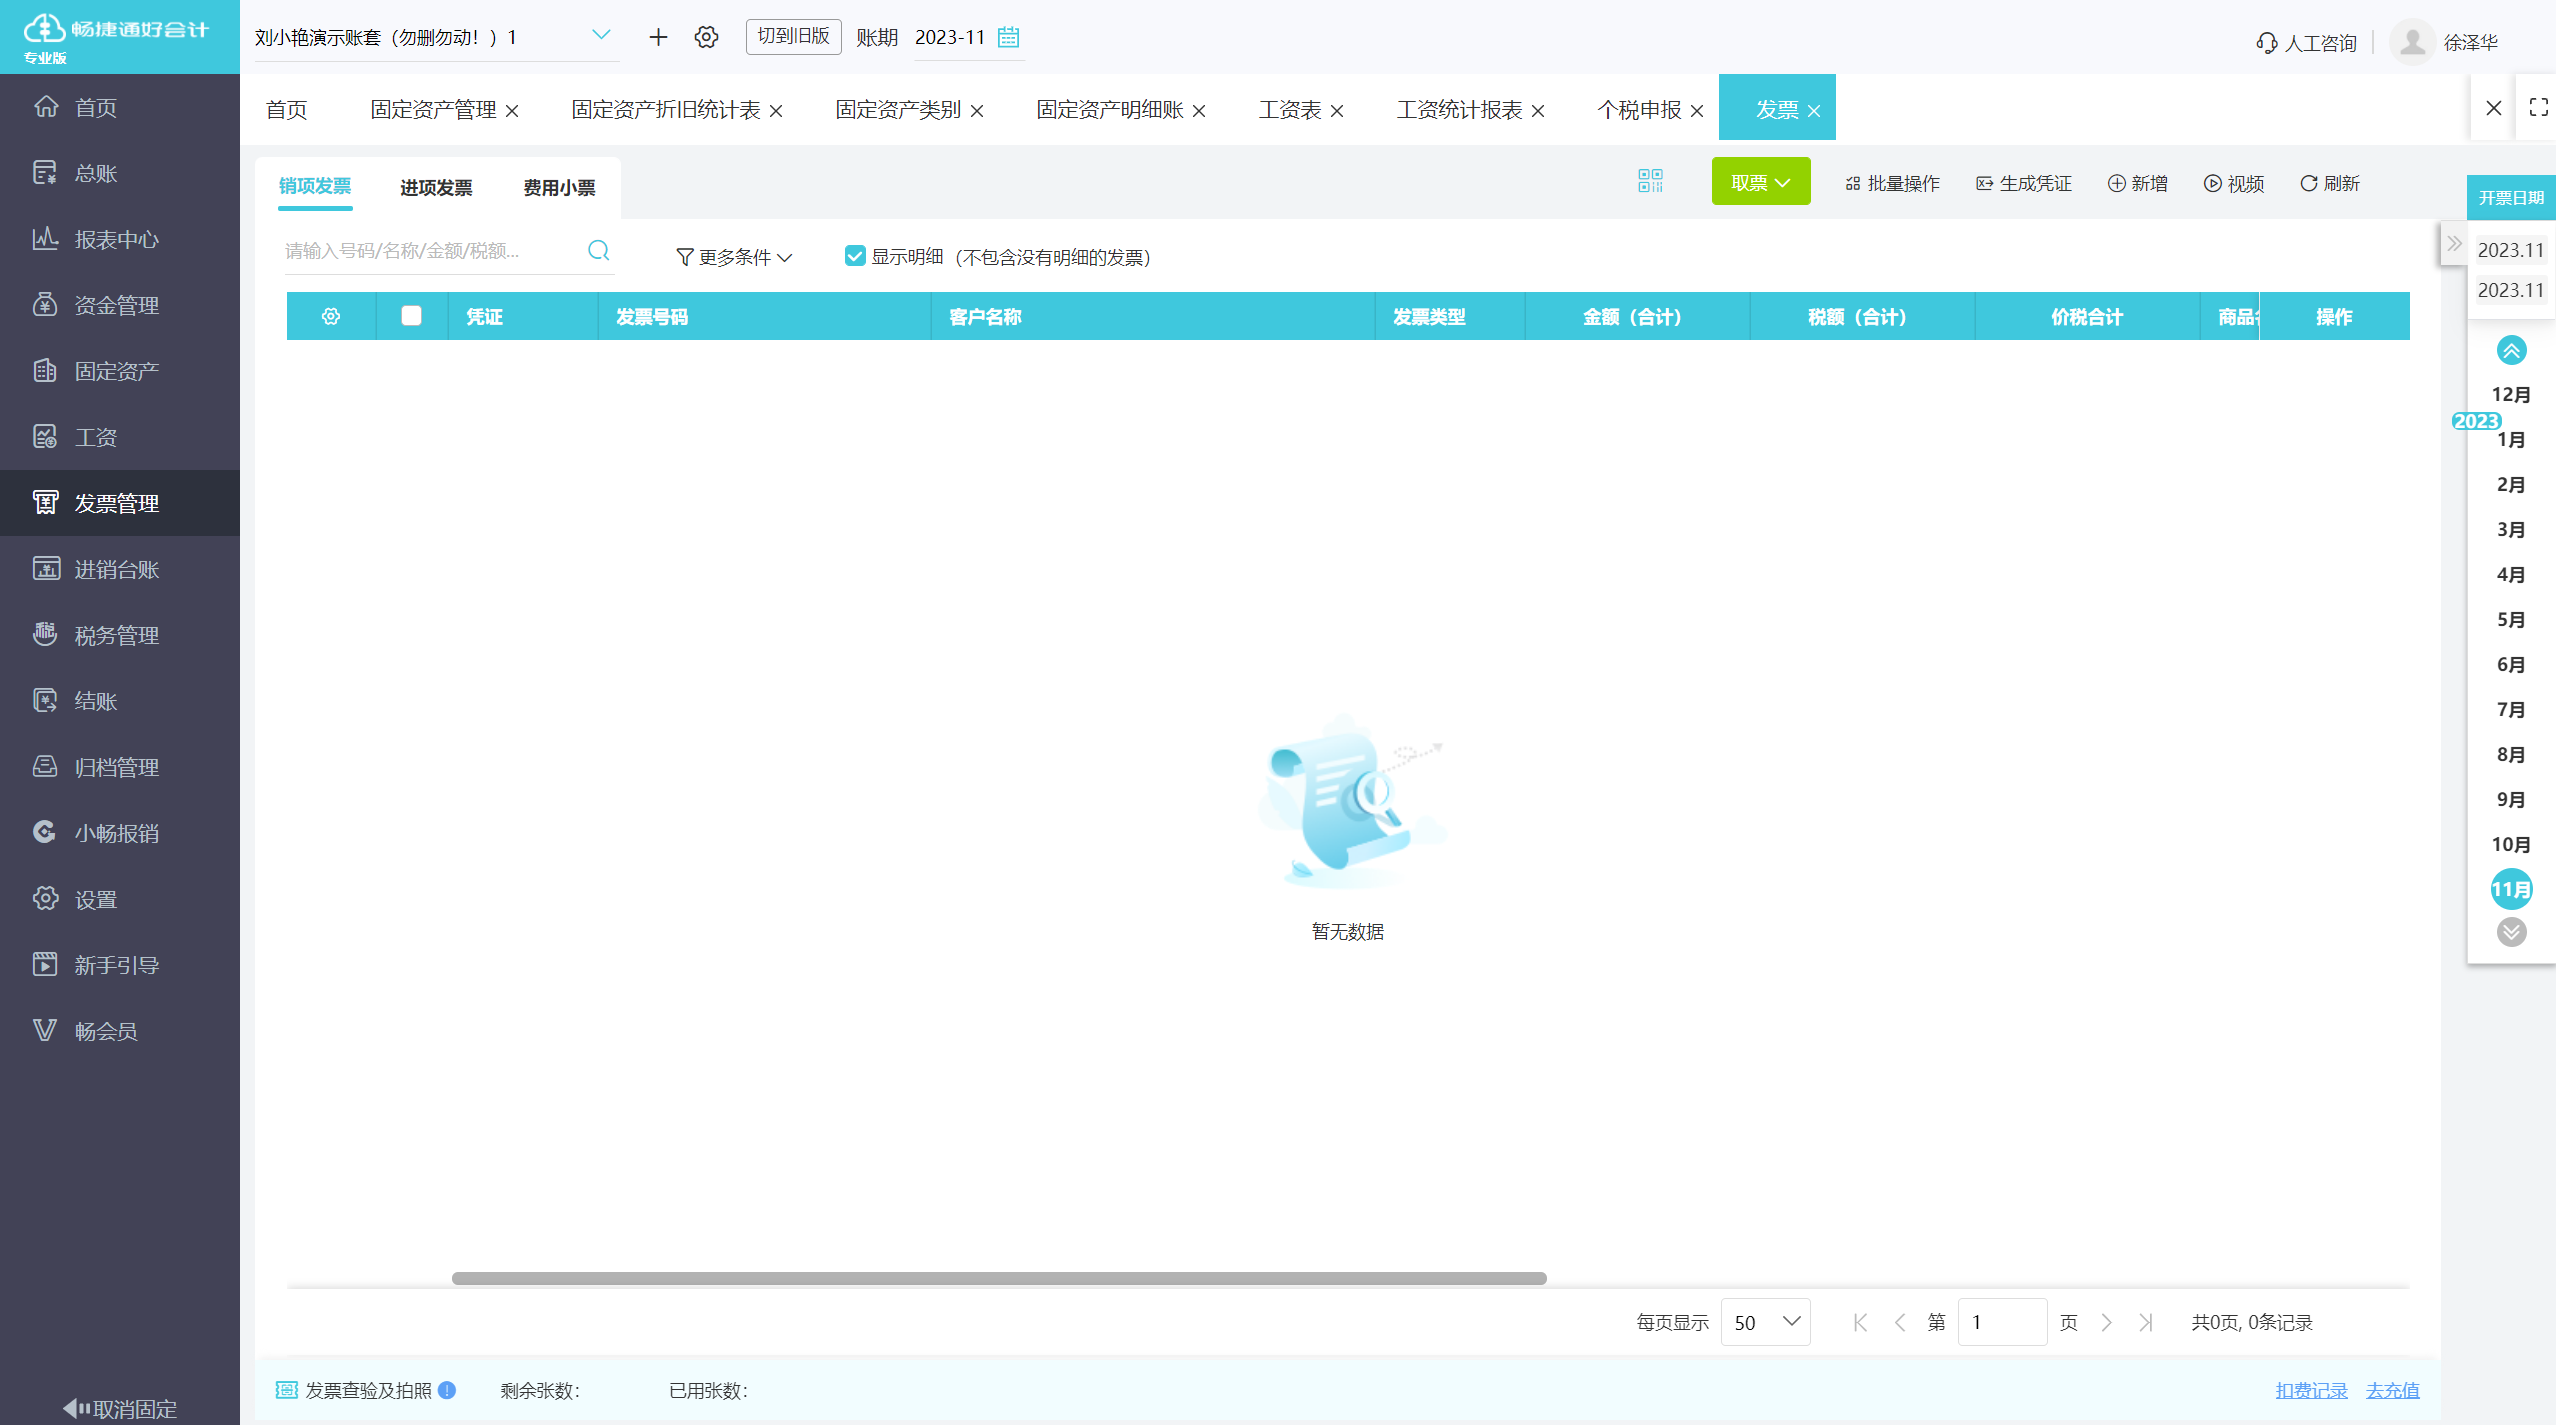Image resolution: width=2556 pixels, height=1425 pixels.
Task: Select November month in date picker
Action: [x=2510, y=890]
